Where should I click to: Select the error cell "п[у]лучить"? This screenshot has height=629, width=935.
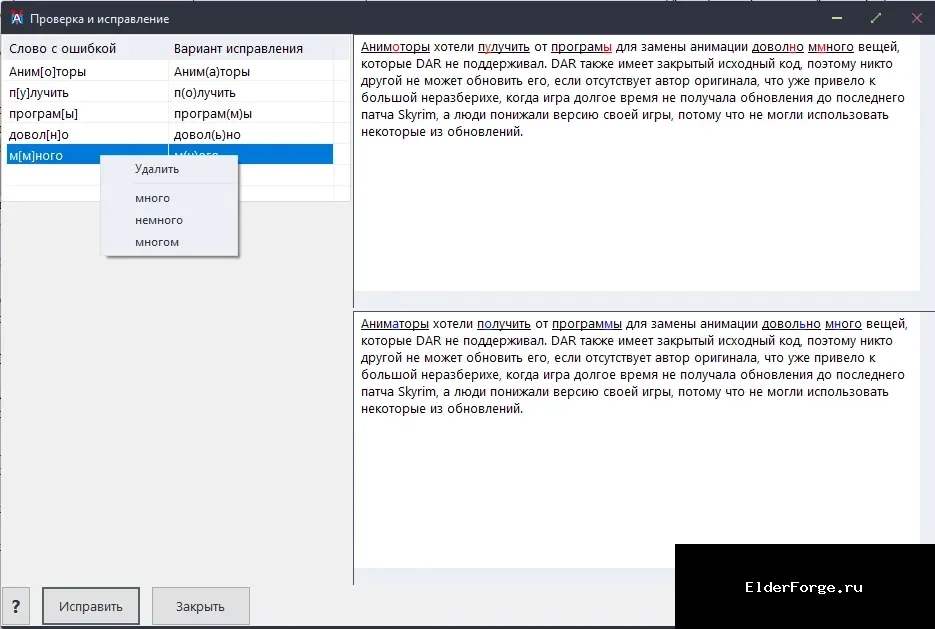39,93
